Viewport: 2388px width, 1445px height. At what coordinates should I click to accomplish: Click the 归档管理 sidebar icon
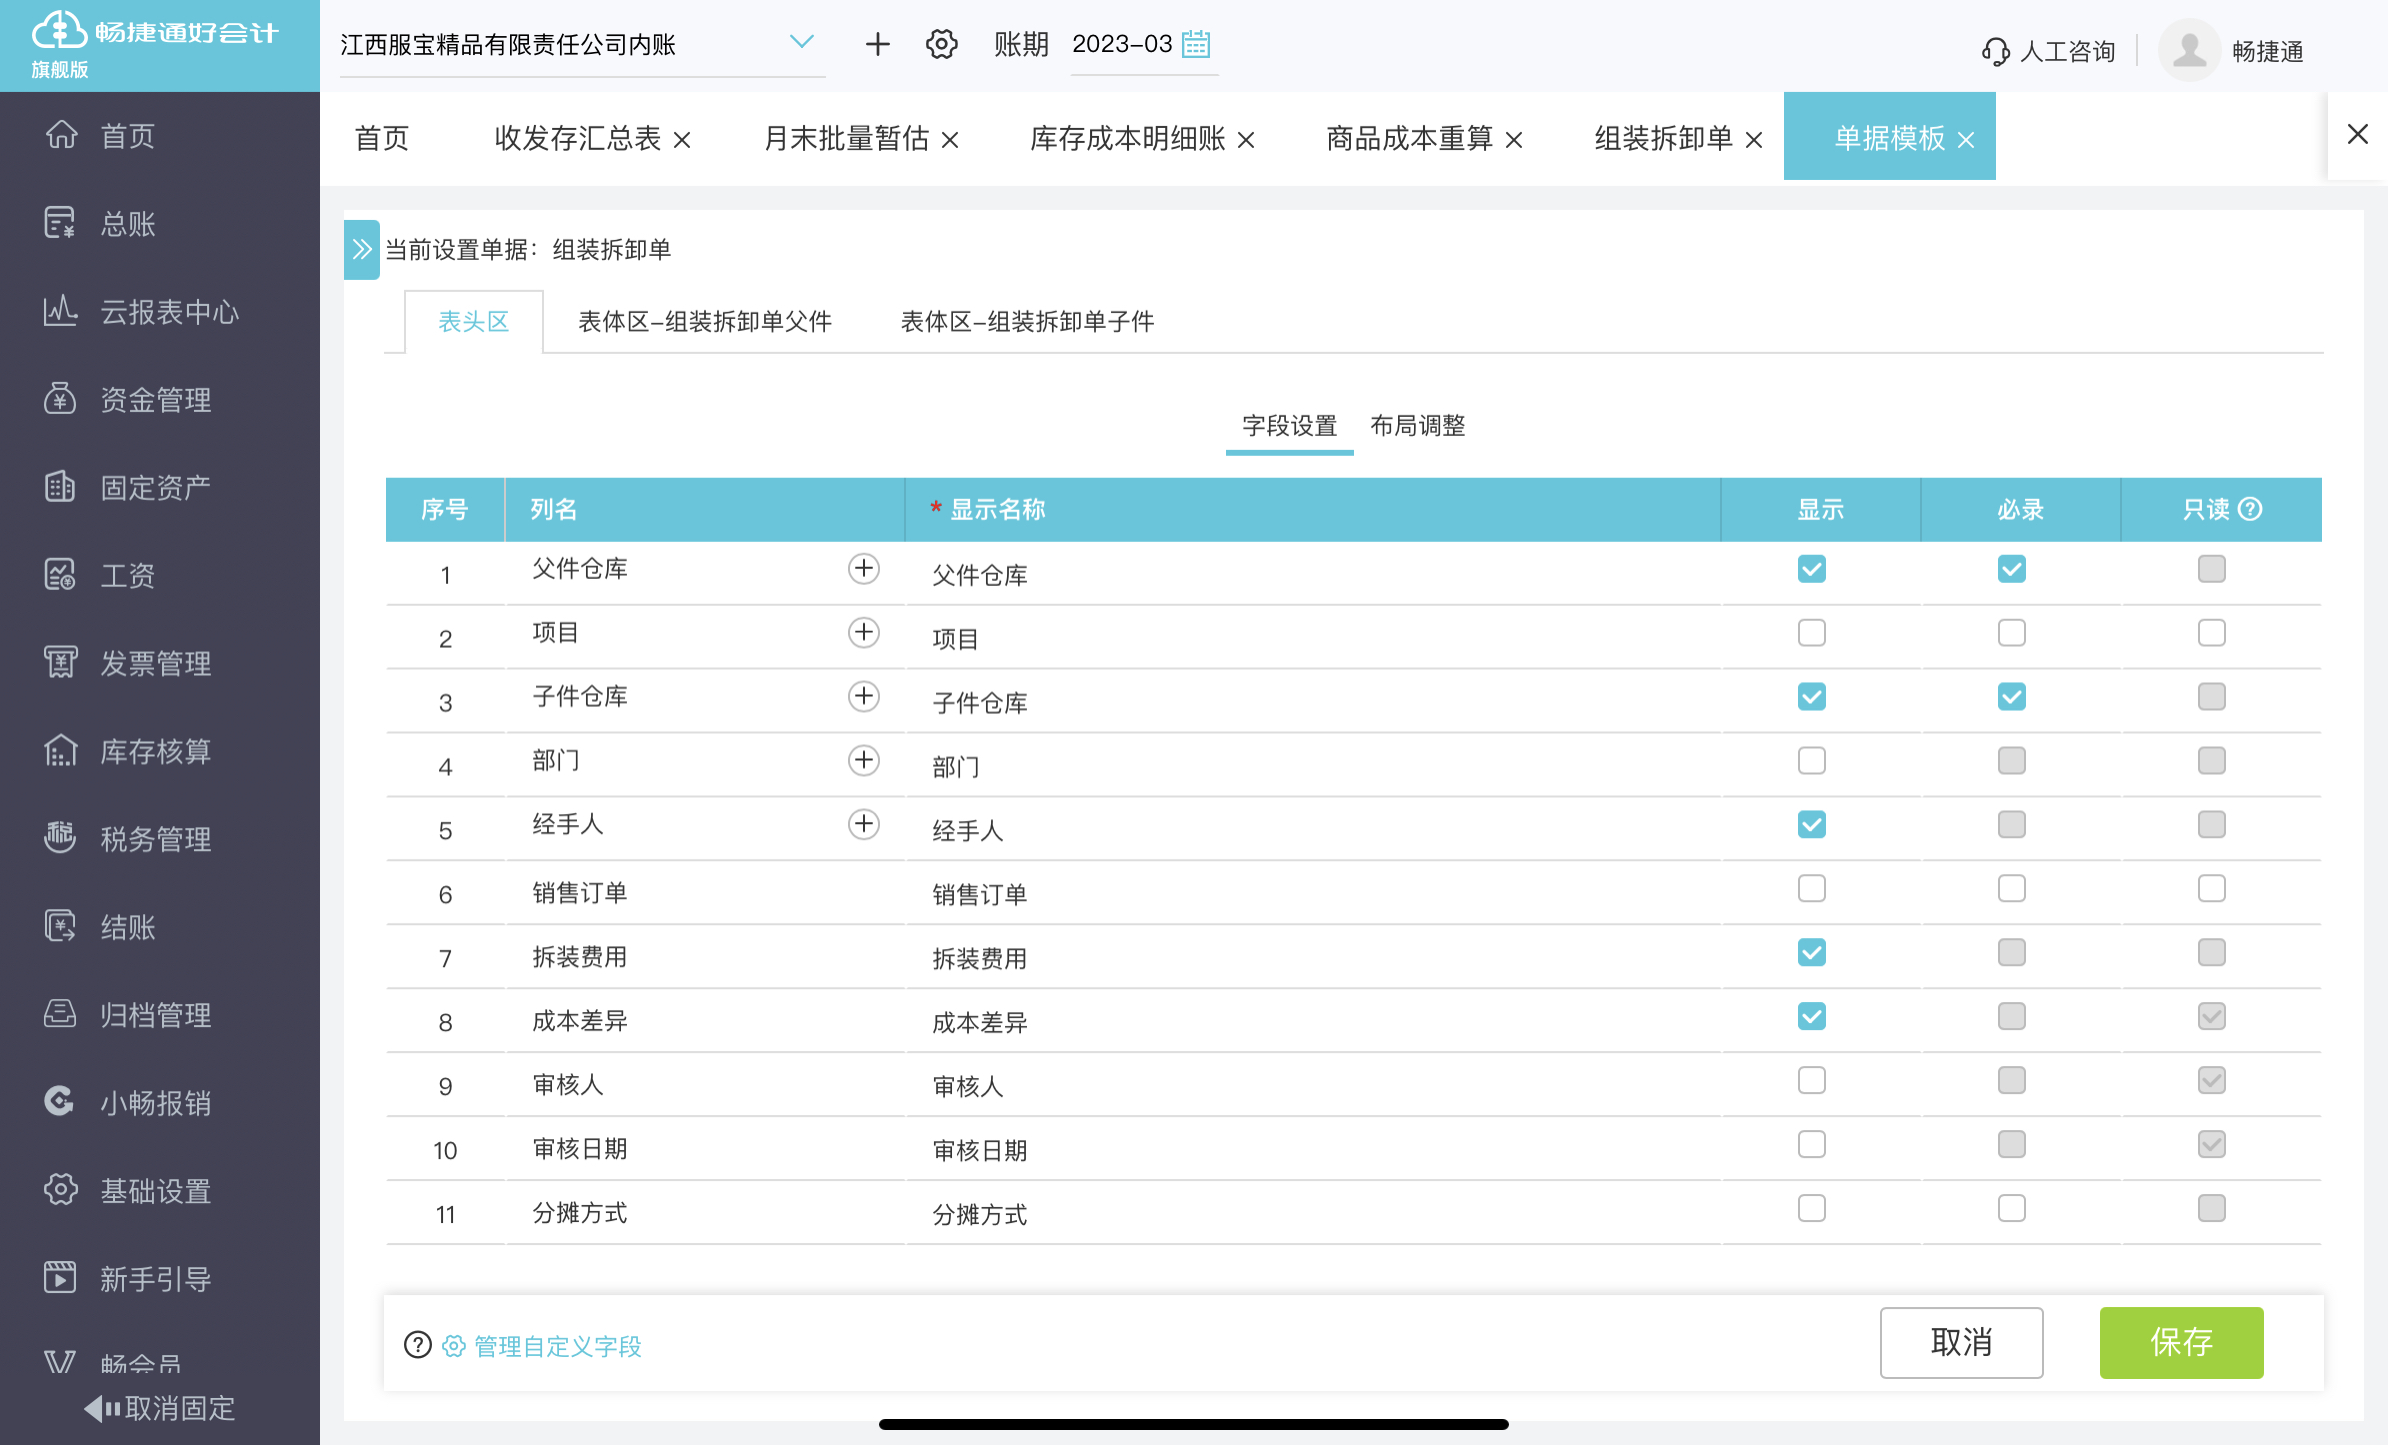pos(58,1013)
